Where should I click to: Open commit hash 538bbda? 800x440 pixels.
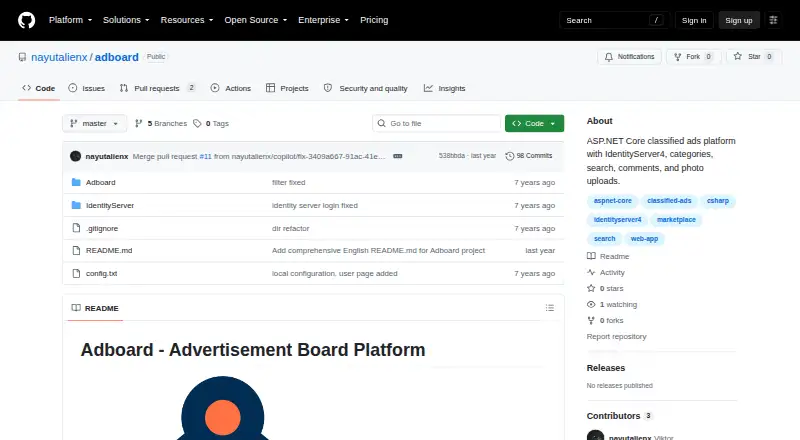[452, 156]
